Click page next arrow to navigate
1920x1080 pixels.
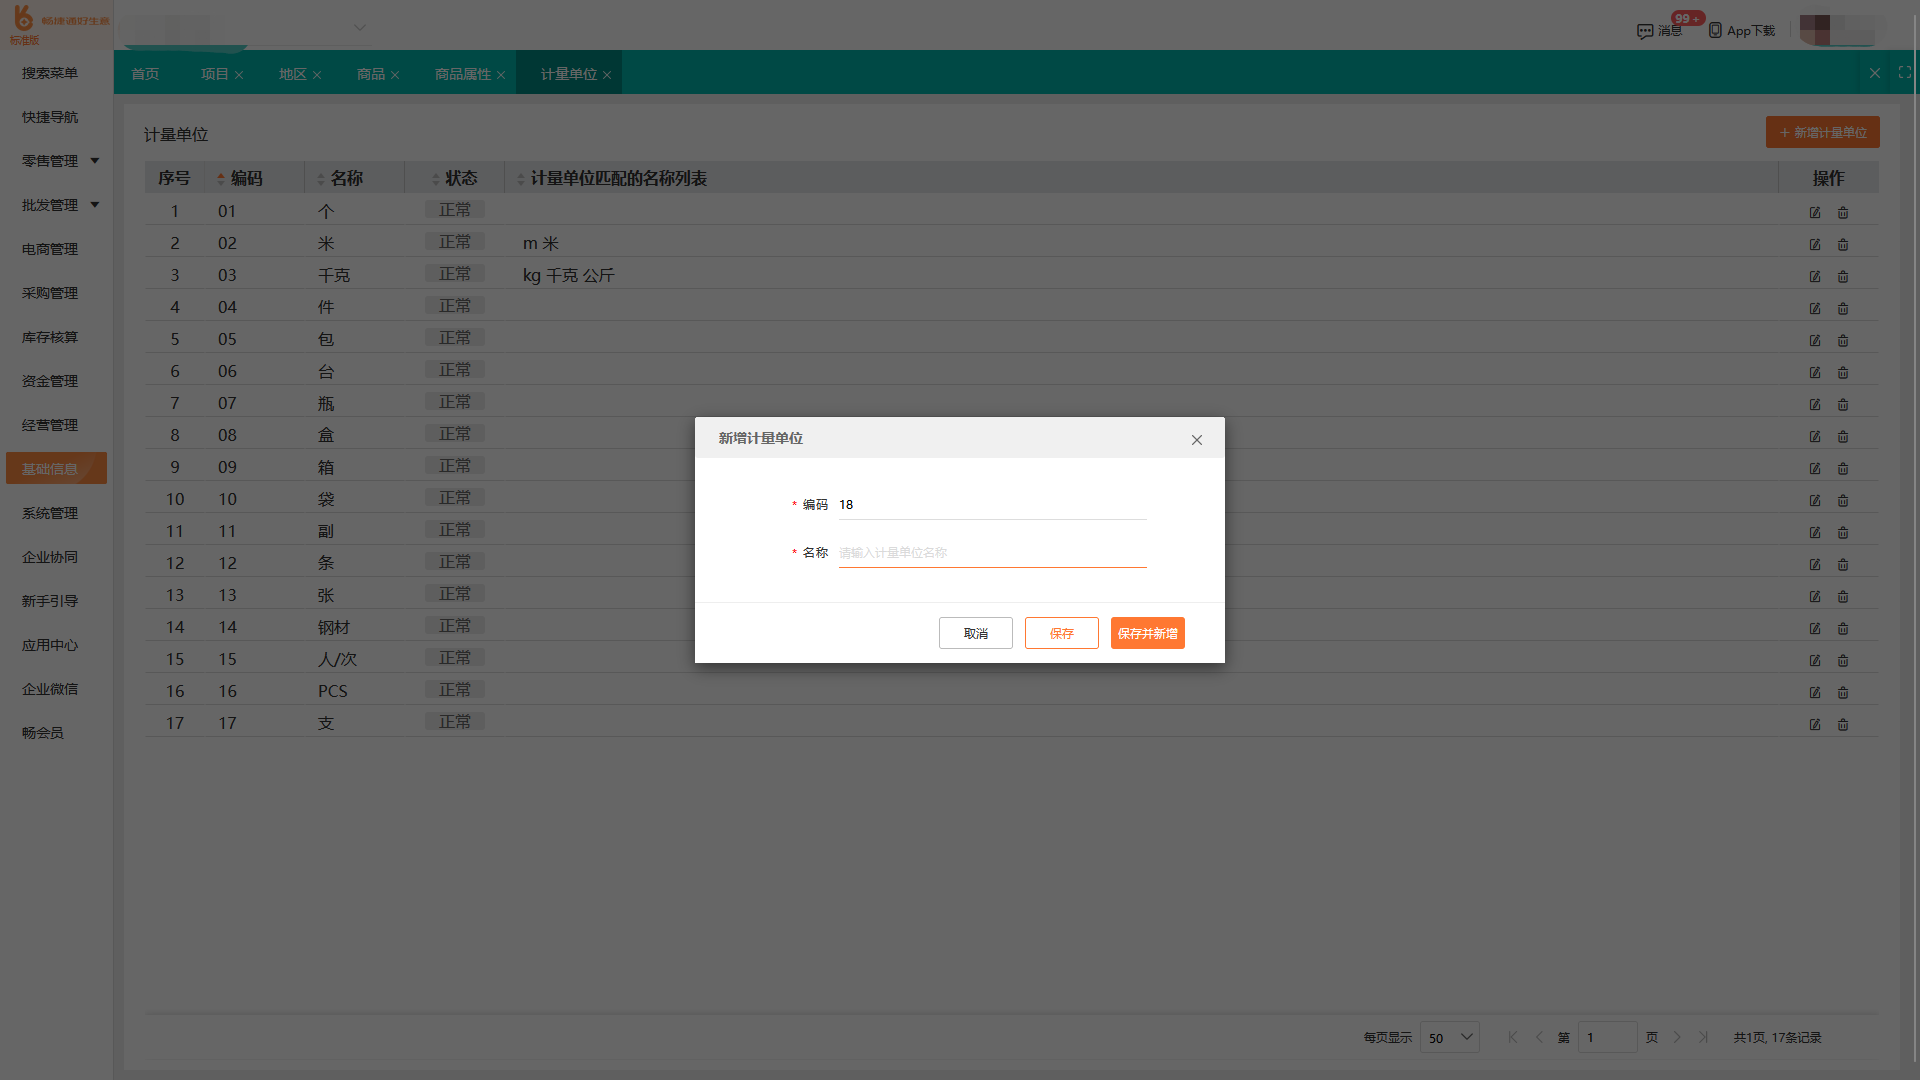pyautogui.click(x=1677, y=1036)
